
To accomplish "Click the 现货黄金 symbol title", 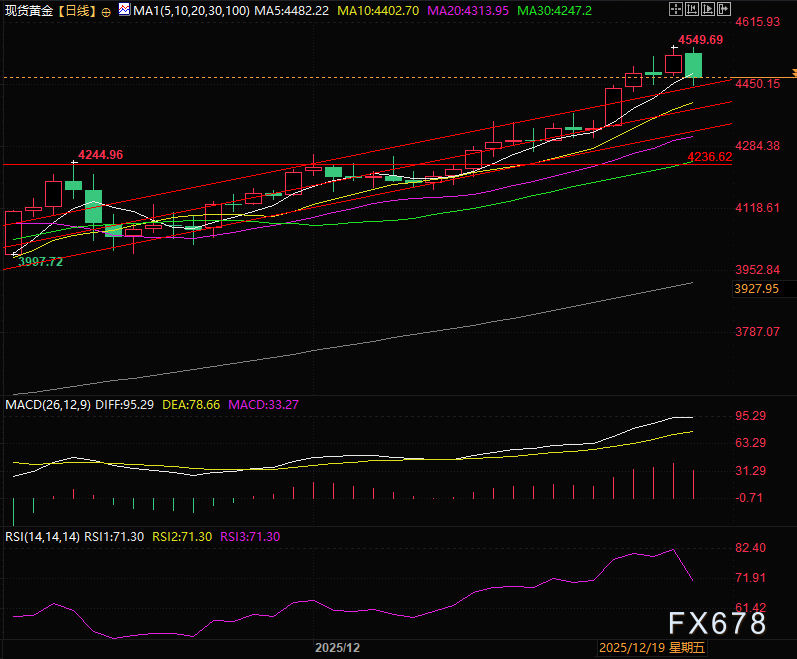I will 27,10.
